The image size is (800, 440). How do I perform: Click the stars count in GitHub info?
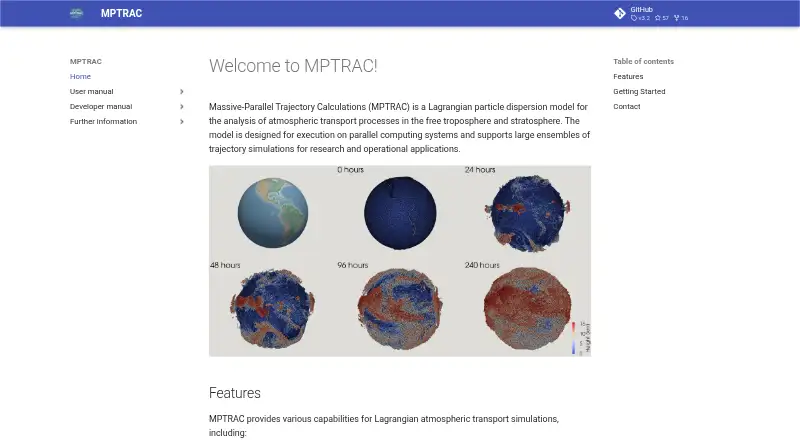662,18
